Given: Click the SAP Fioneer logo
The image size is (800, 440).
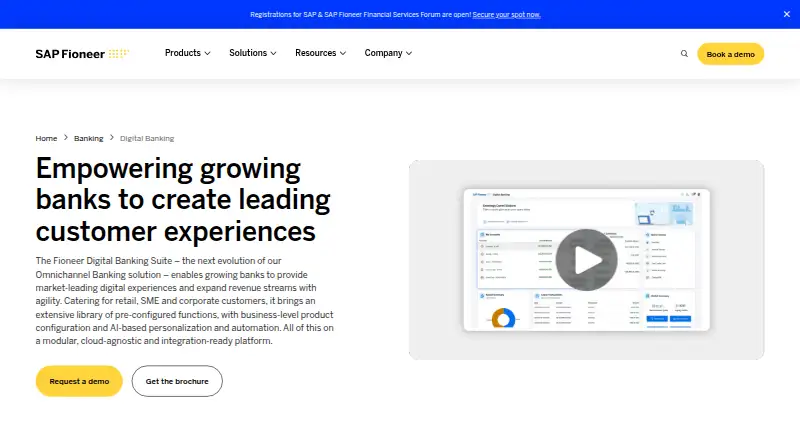Looking at the screenshot, I should (82, 54).
